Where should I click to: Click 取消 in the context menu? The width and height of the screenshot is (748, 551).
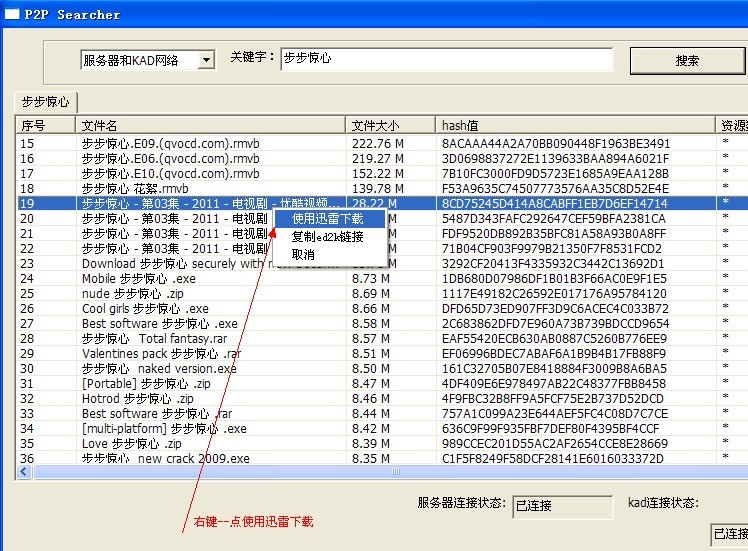(x=303, y=255)
